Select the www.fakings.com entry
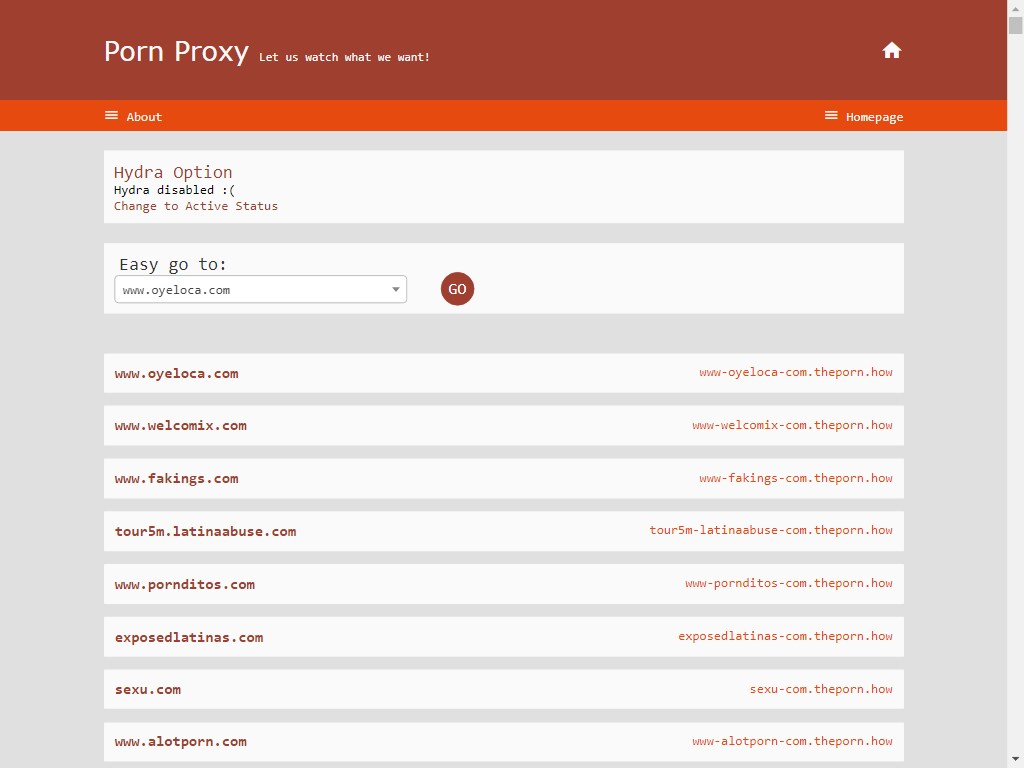This screenshot has width=1024, height=768. pos(177,478)
